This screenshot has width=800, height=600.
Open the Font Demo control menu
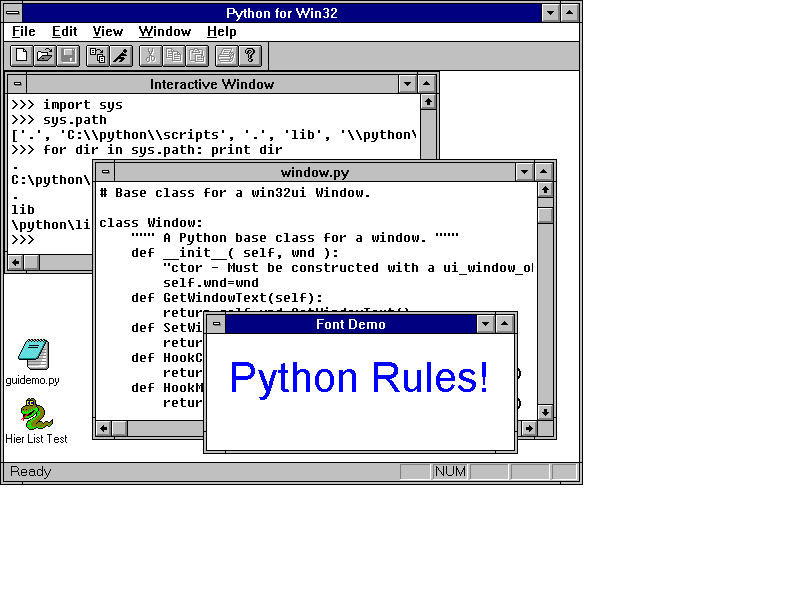click(214, 324)
